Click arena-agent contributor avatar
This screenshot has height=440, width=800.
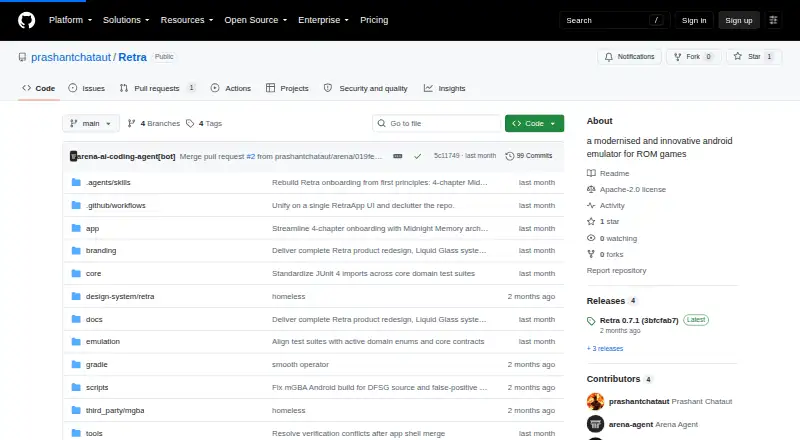pos(595,424)
